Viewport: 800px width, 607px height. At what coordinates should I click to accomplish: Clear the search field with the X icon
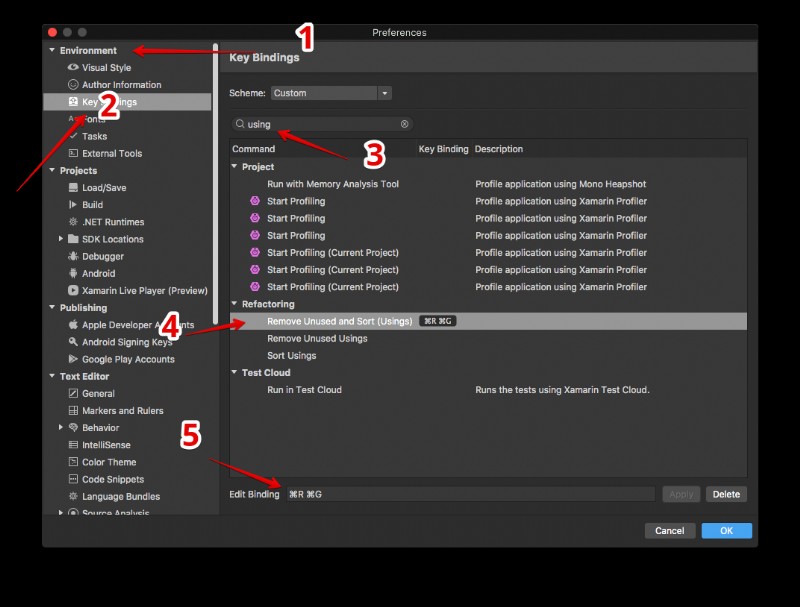coord(404,124)
